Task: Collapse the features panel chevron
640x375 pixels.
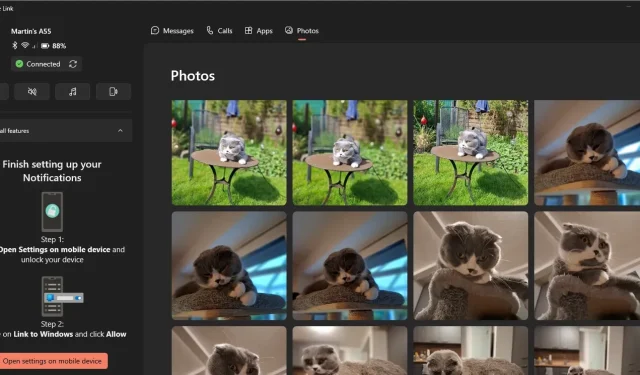Action: (x=120, y=131)
